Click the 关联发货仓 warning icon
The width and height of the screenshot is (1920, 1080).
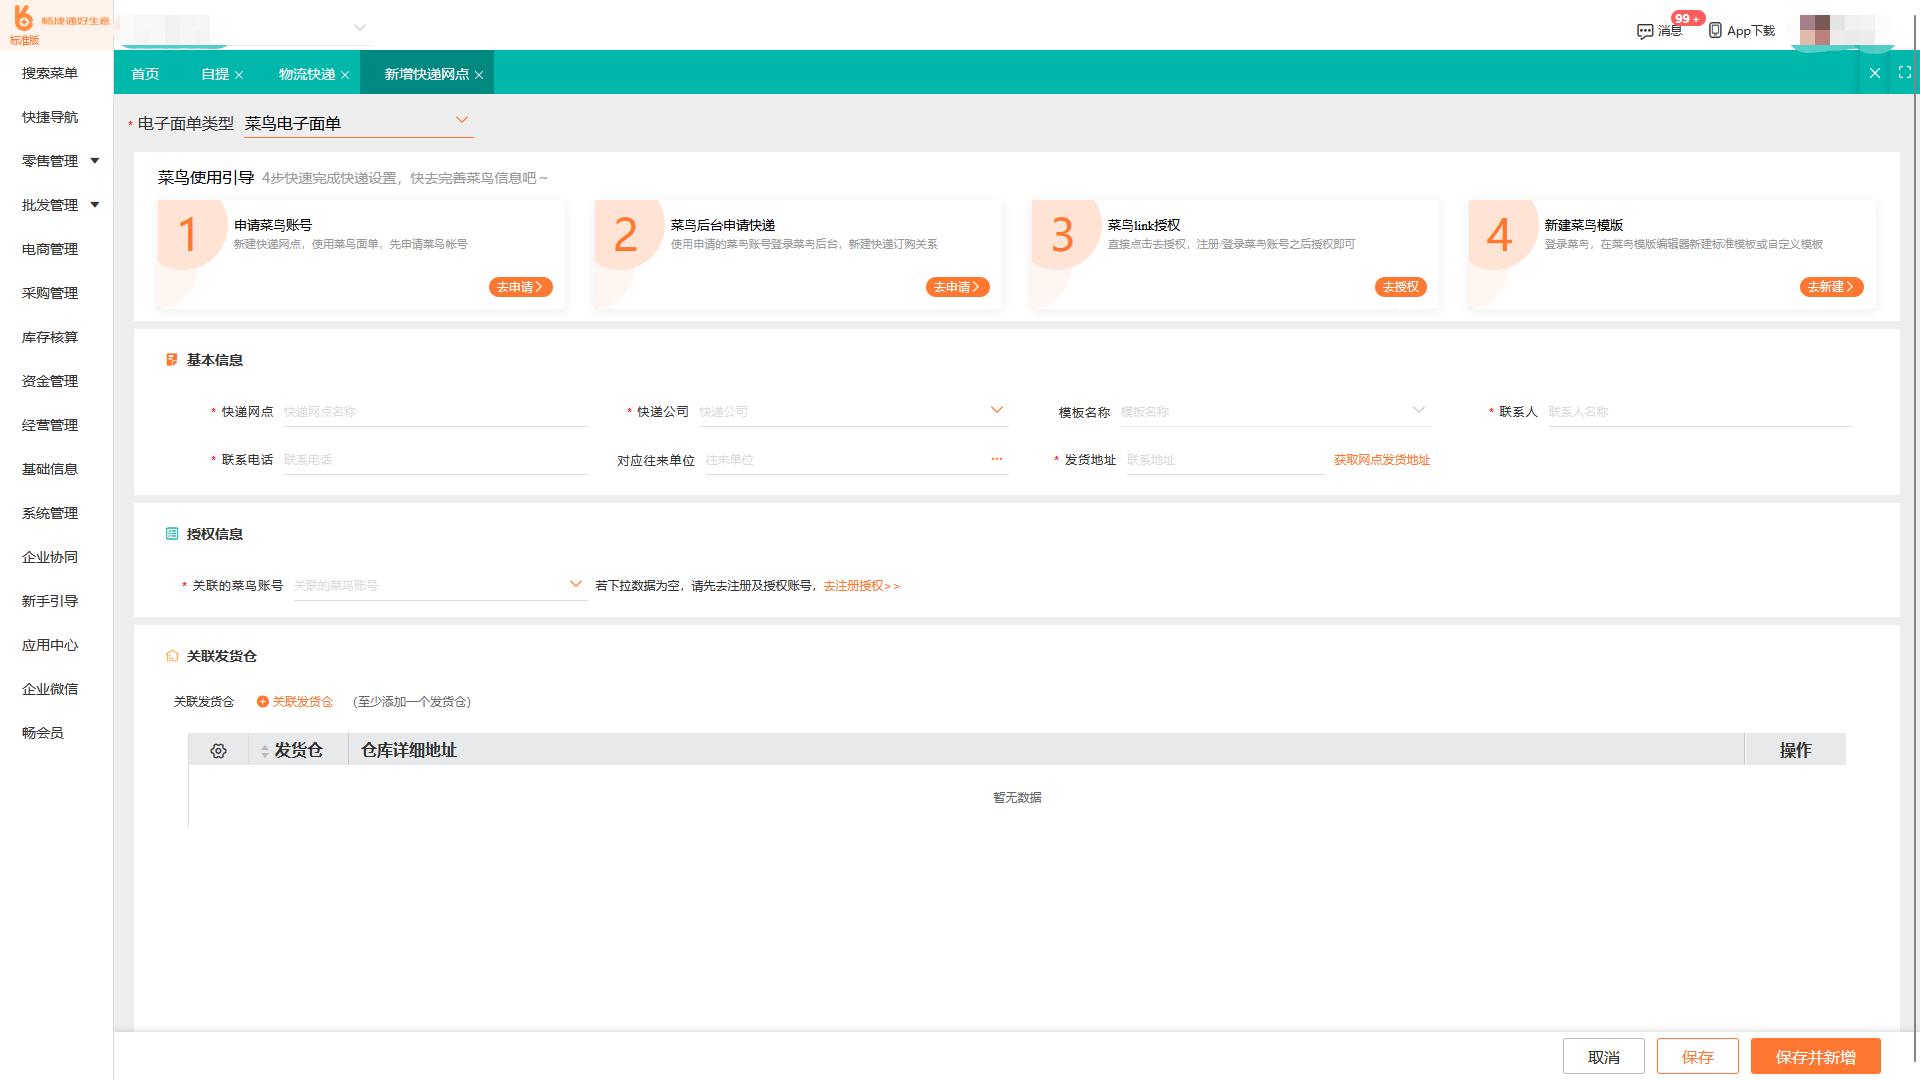pos(169,655)
